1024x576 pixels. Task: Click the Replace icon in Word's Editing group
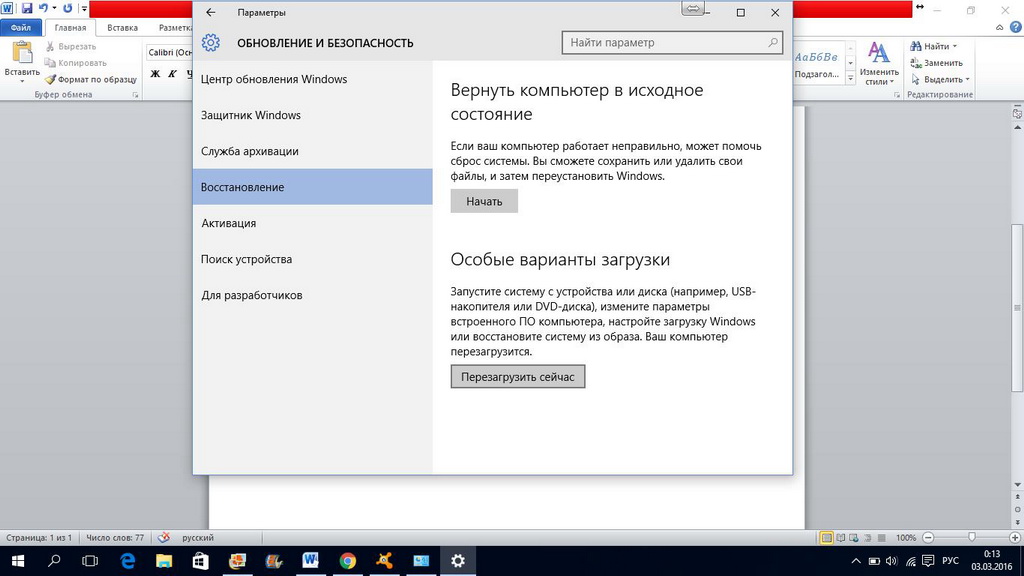point(916,63)
